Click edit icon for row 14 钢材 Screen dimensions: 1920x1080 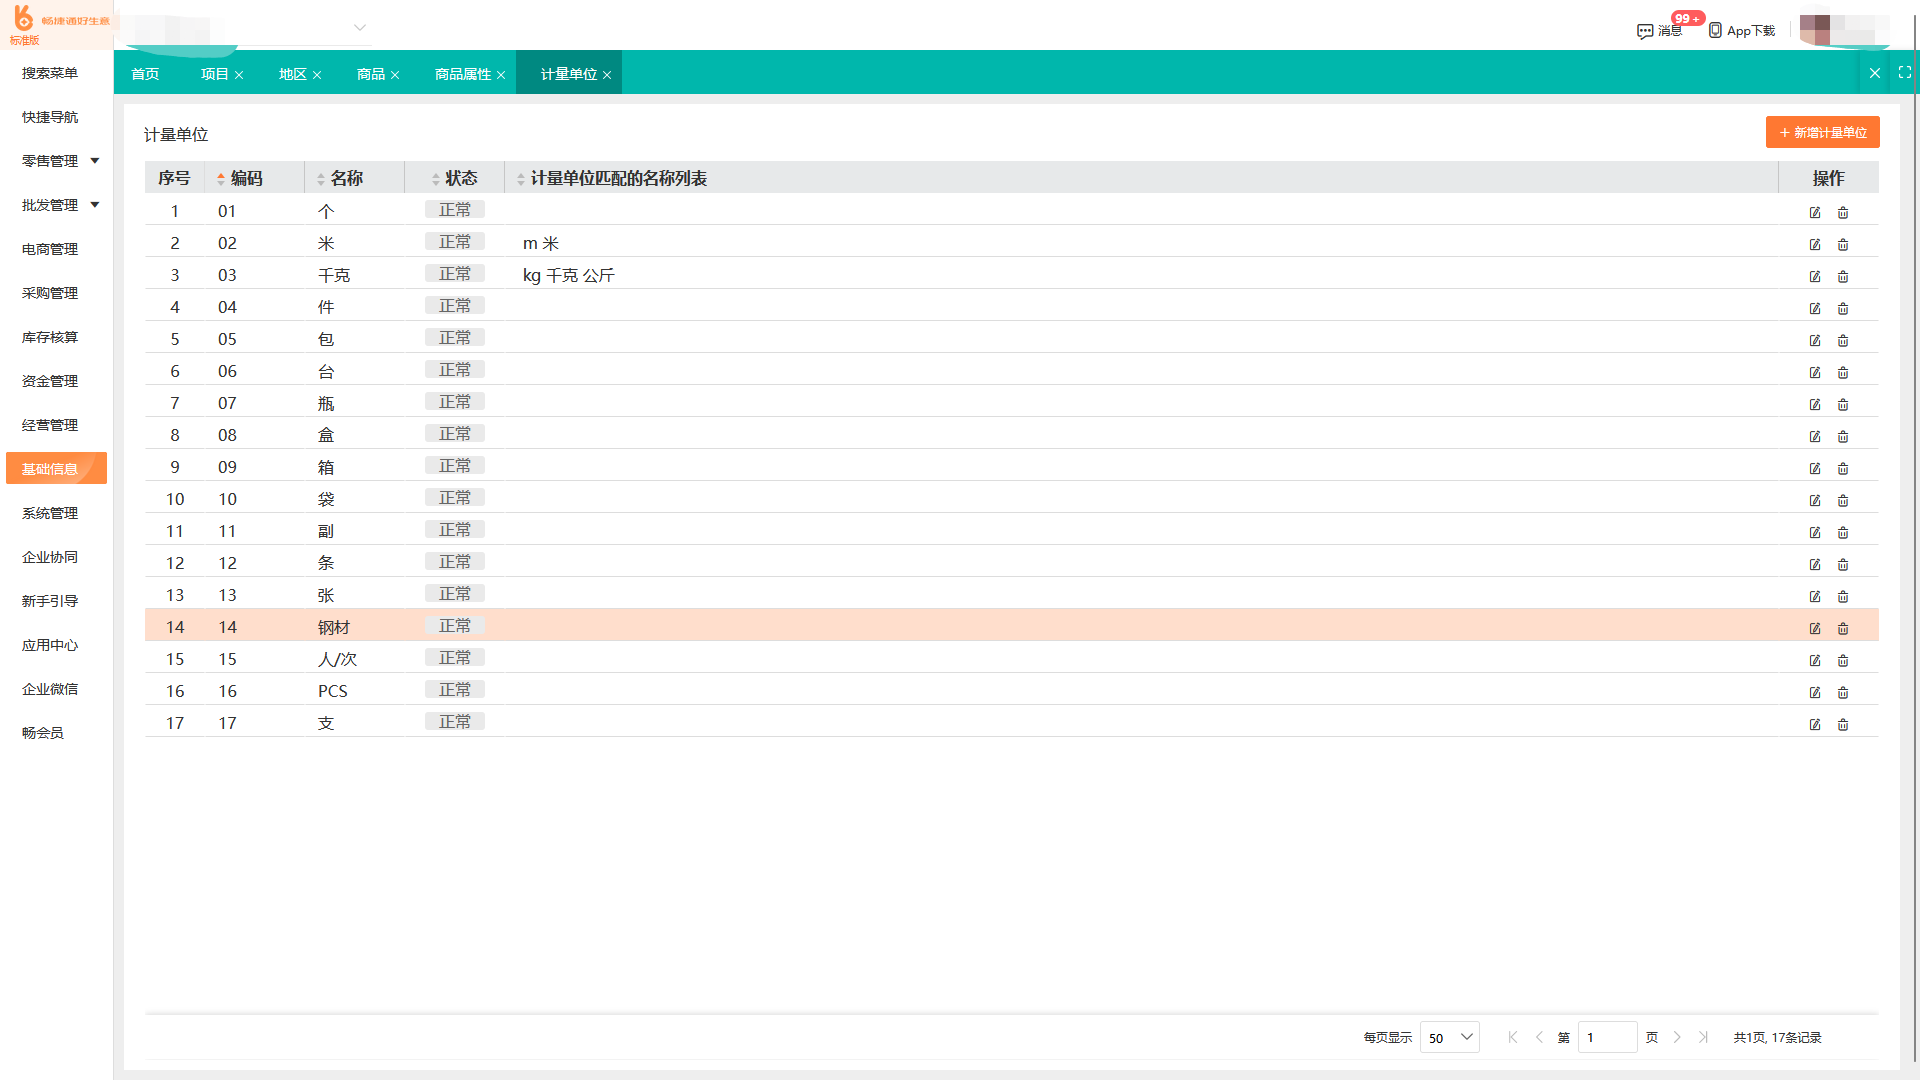pos(1815,626)
